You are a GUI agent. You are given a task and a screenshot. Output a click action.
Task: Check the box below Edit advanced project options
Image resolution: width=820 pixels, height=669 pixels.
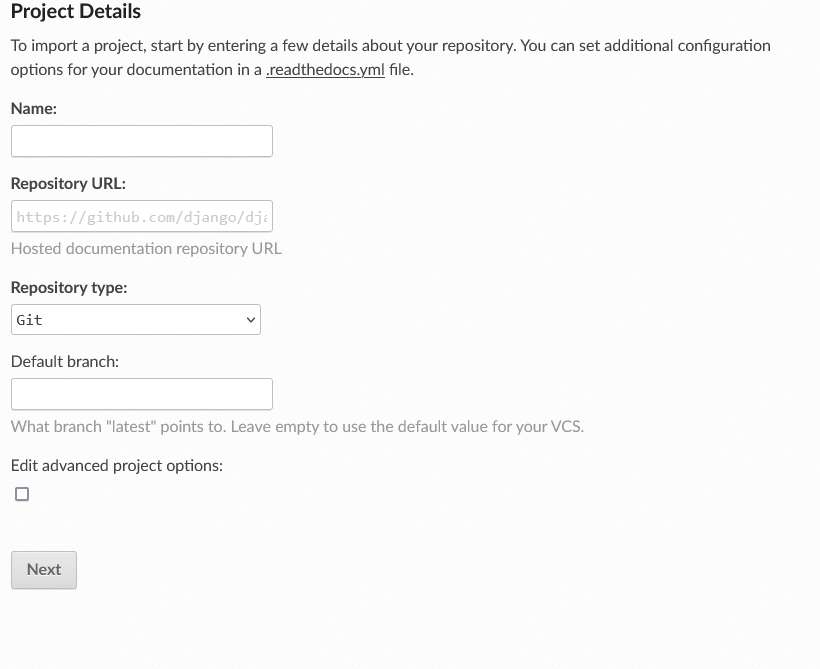[21, 493]
